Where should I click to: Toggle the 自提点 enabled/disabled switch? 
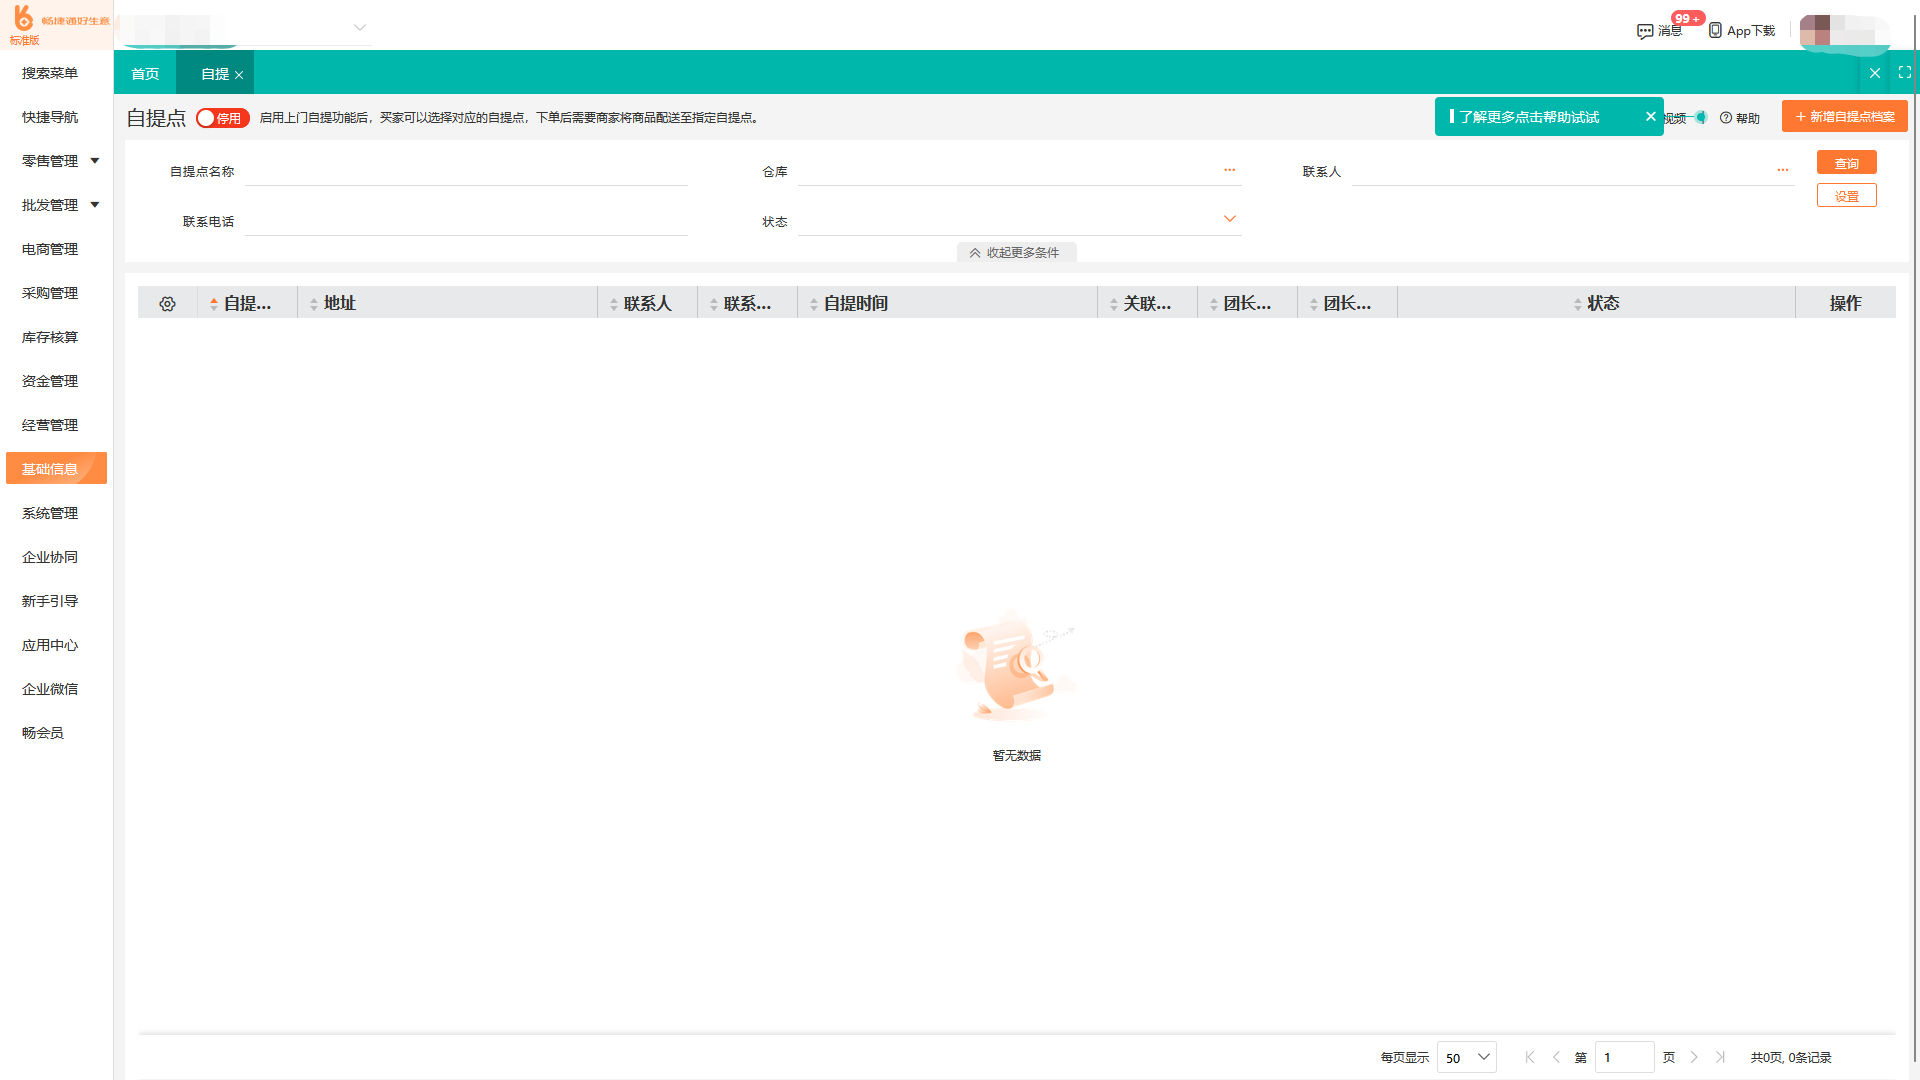[219, 117]
